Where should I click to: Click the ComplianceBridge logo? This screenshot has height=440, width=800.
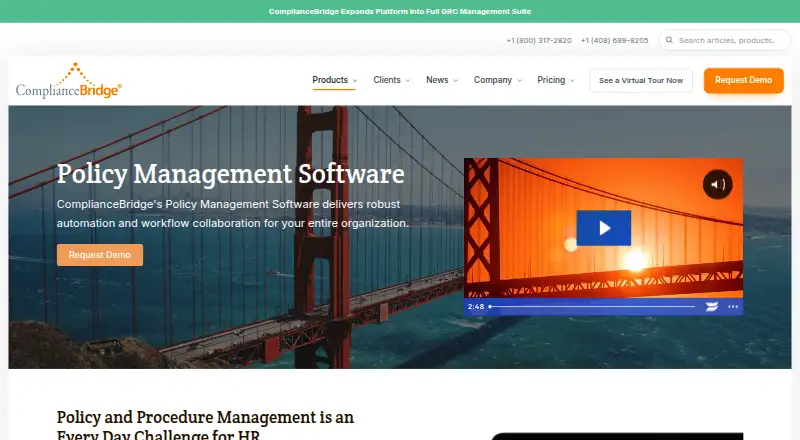click(x=68, y=81)
